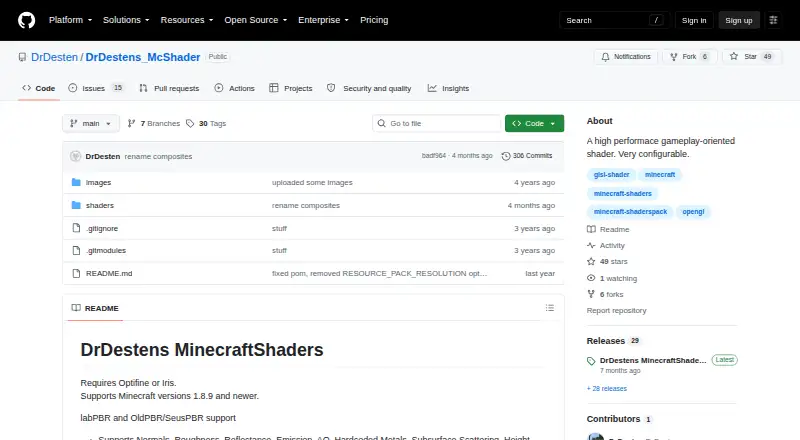The width and height of the screenshot is (800, 440).
Task: Click the tags icon beside 30 Tags
Action: pos(190,124)
